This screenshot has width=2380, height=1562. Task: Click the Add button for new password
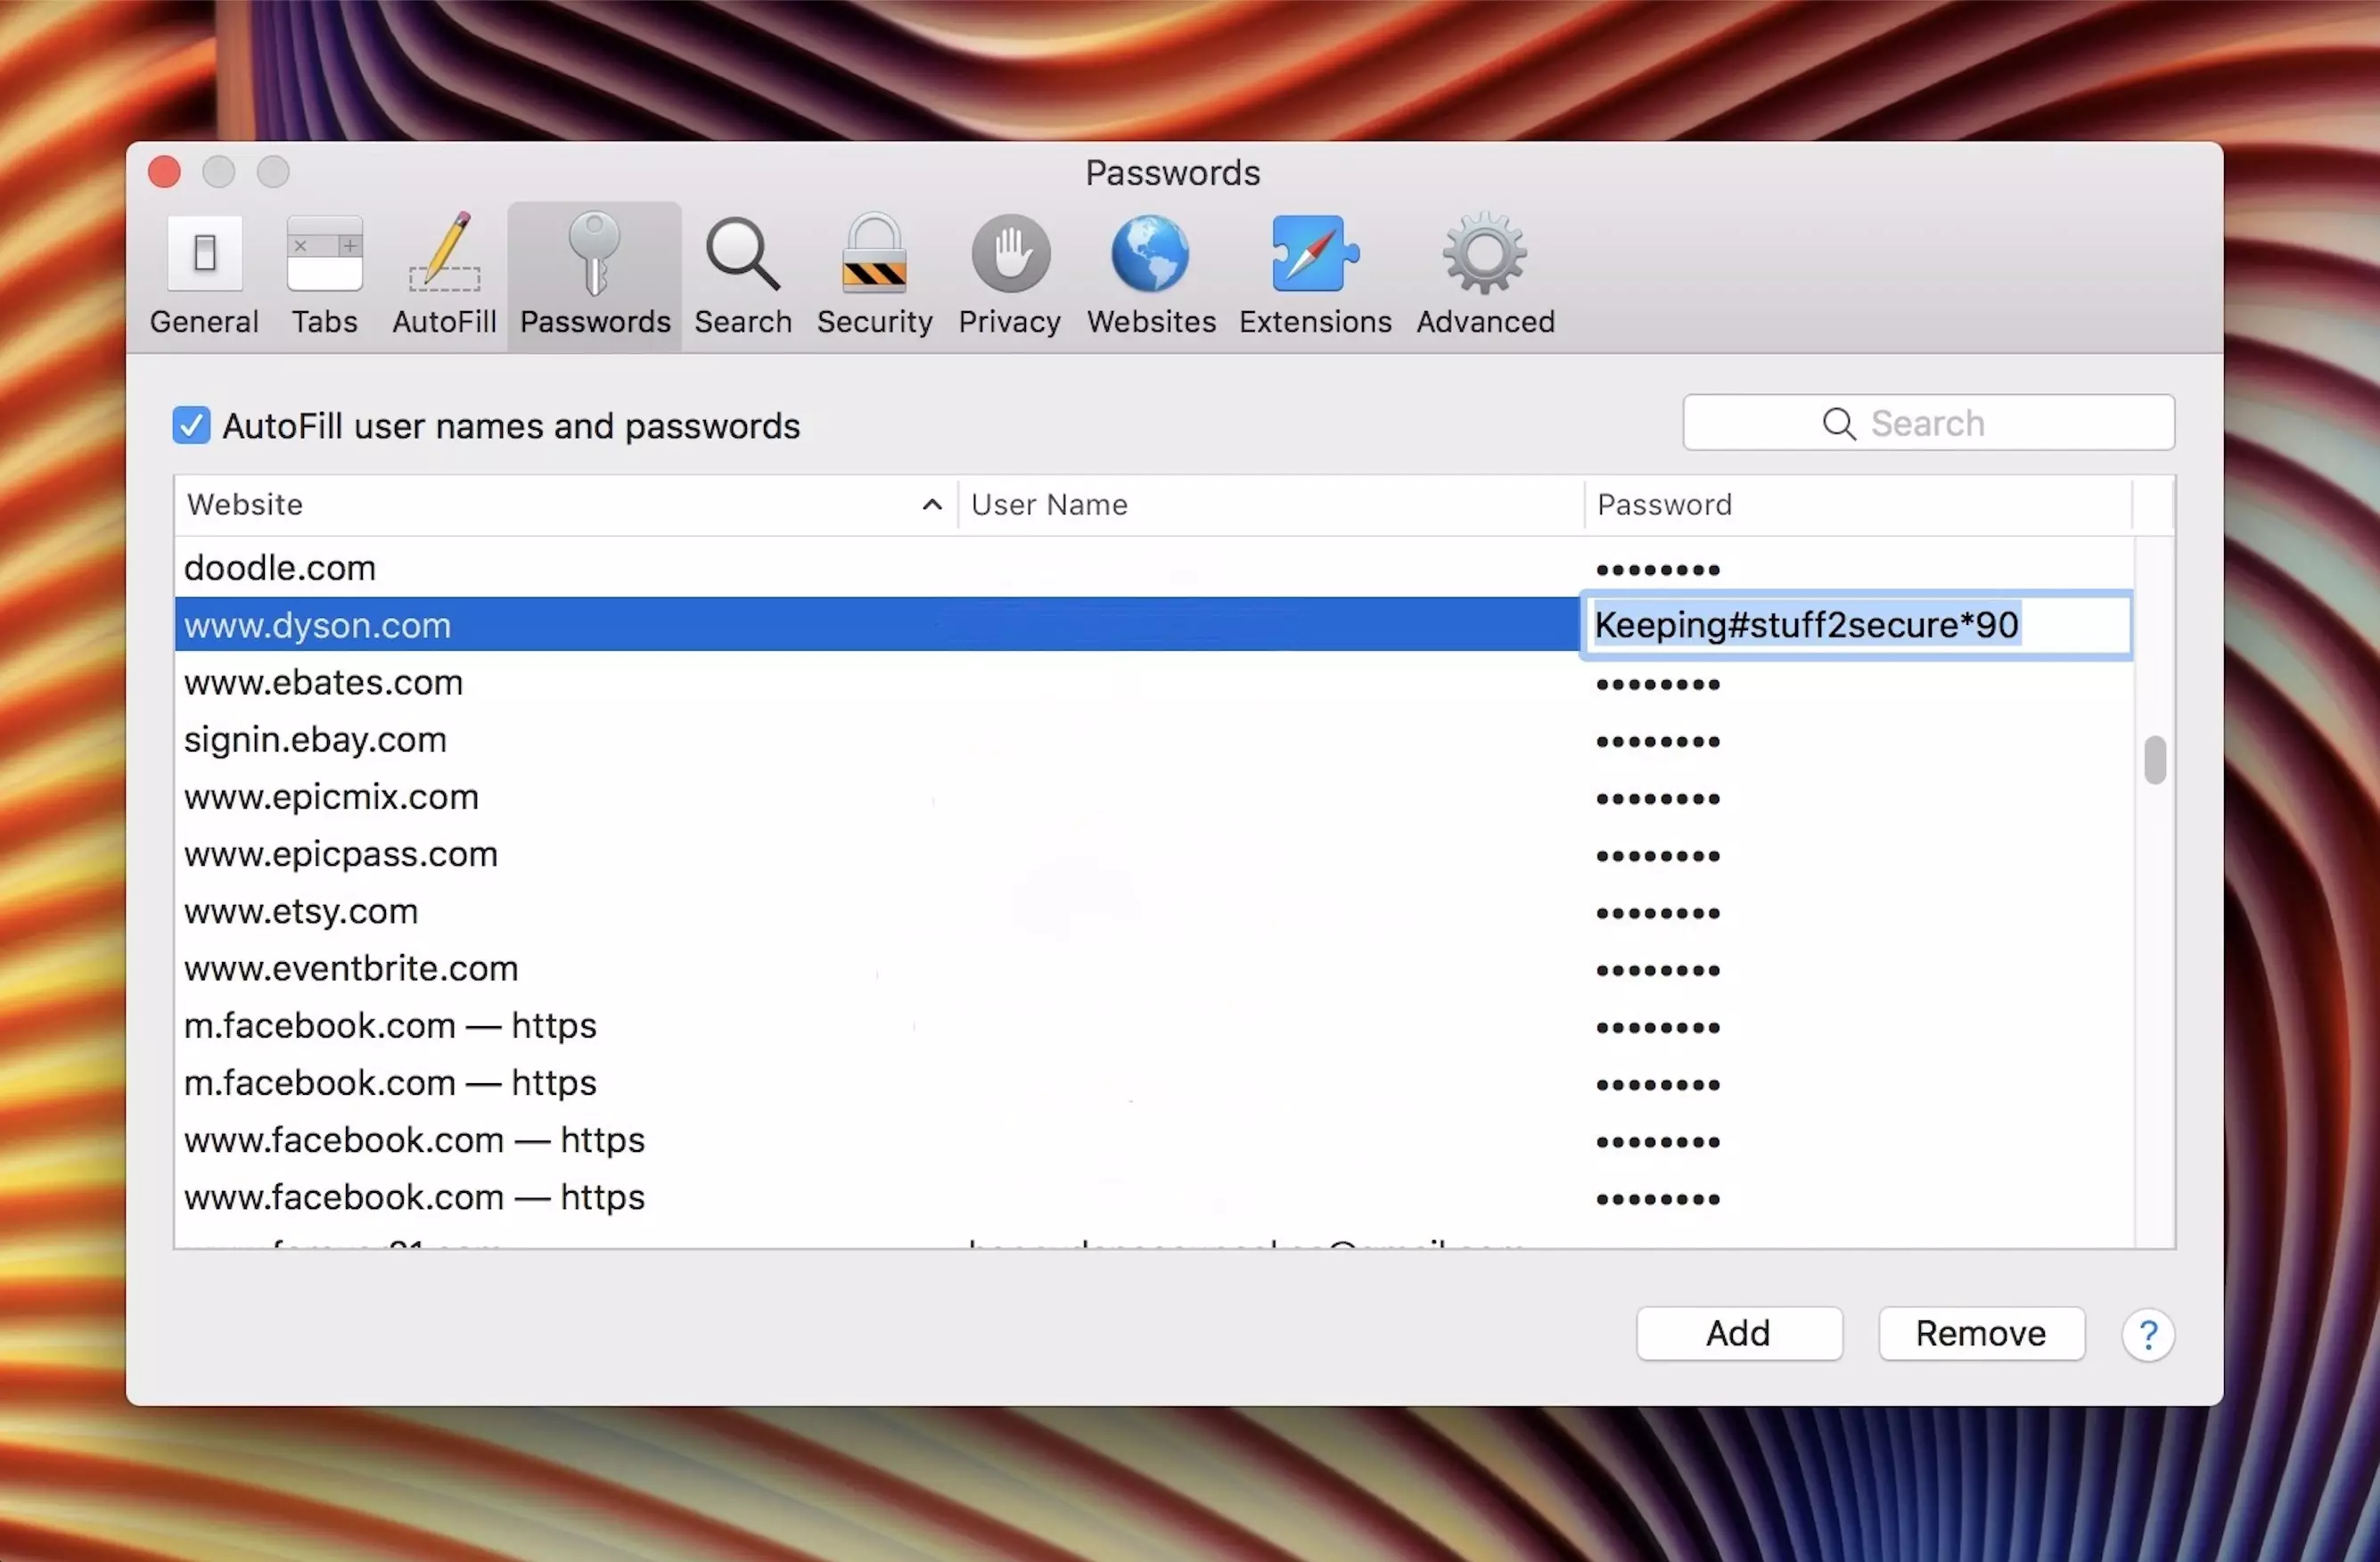point(1737,1332)
